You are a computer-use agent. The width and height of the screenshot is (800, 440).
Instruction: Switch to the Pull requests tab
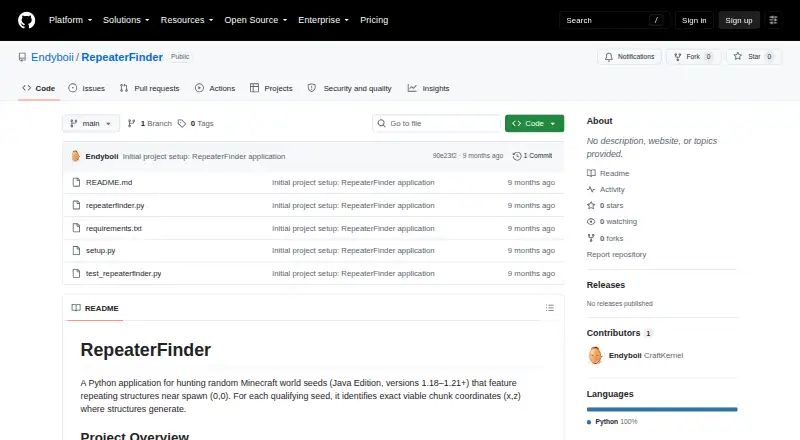pyautogui.click(x=149, y=88)
